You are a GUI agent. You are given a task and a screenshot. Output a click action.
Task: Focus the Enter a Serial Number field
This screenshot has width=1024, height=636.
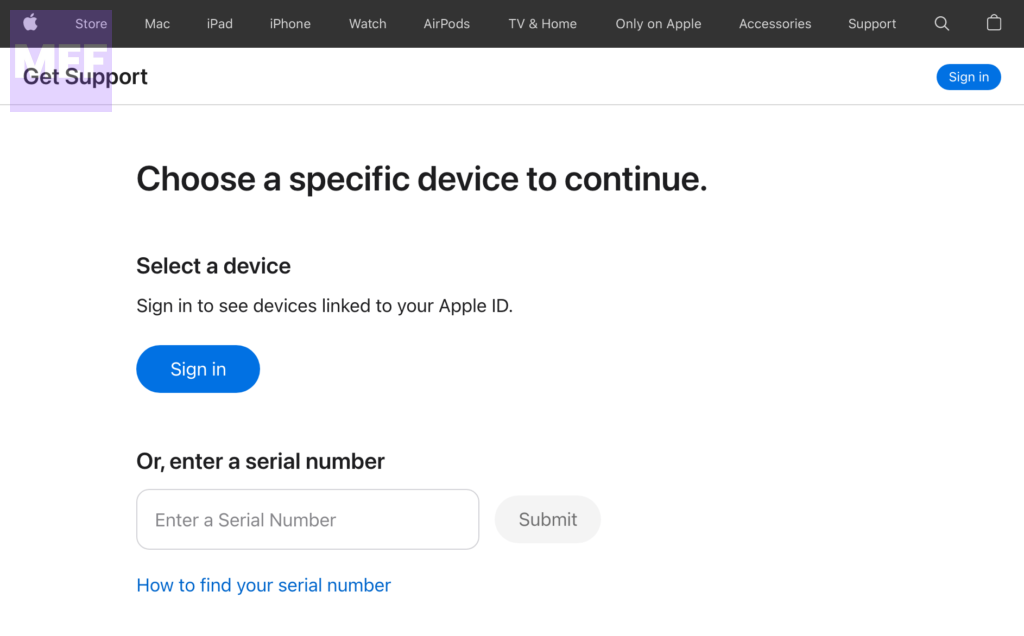pyautogui.click(x=307, y=519)
